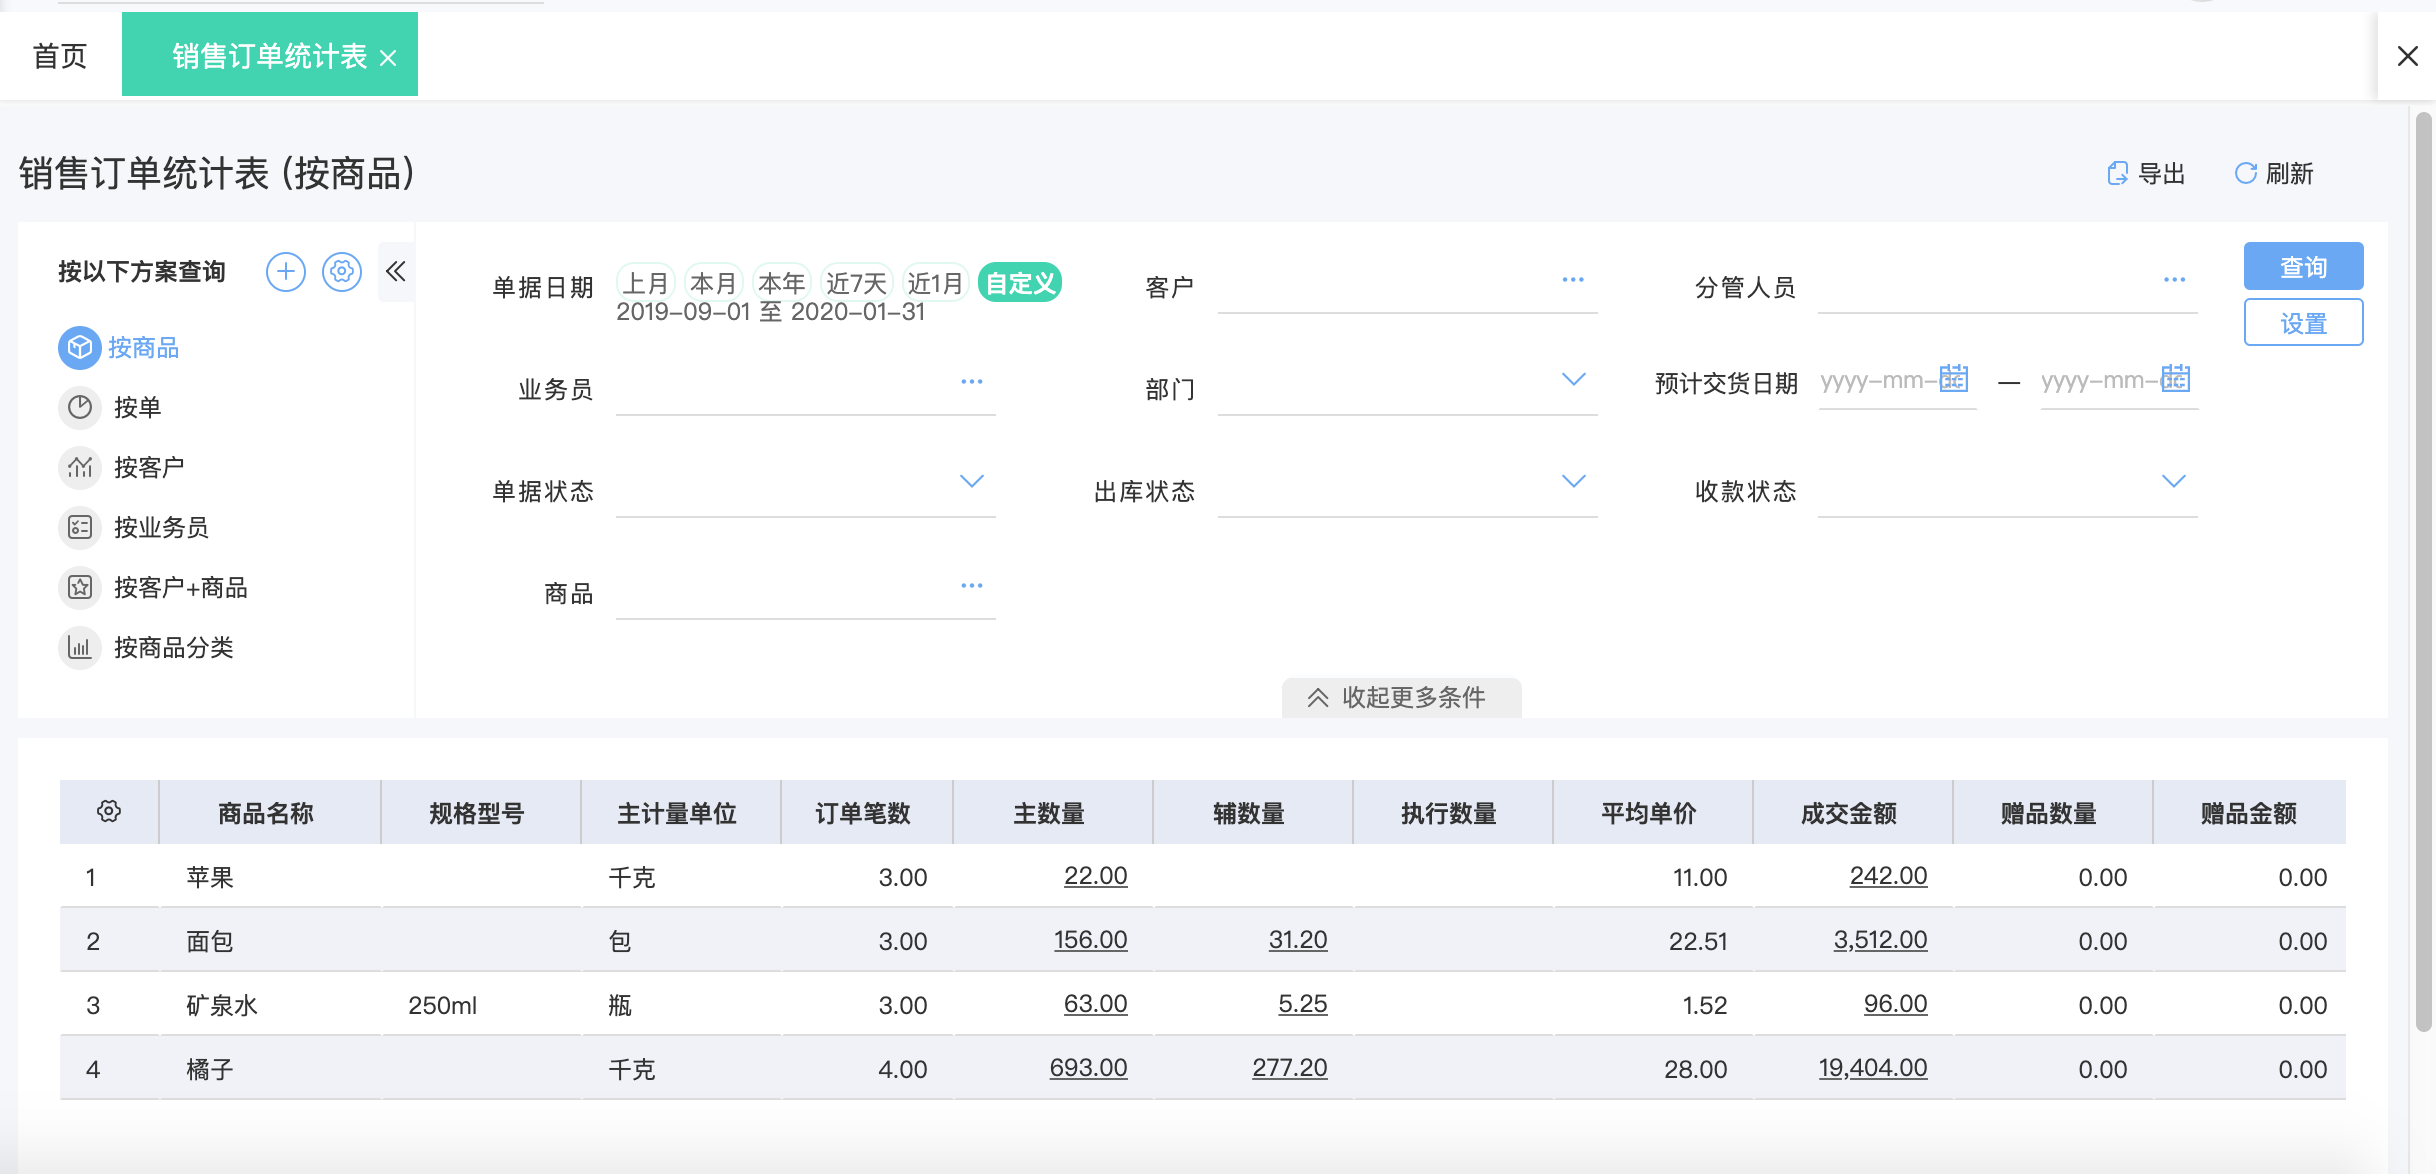Click the add scheme 加号 icon
The height and width of the screenshot is (1174, 2436).
tap(287, 273)
